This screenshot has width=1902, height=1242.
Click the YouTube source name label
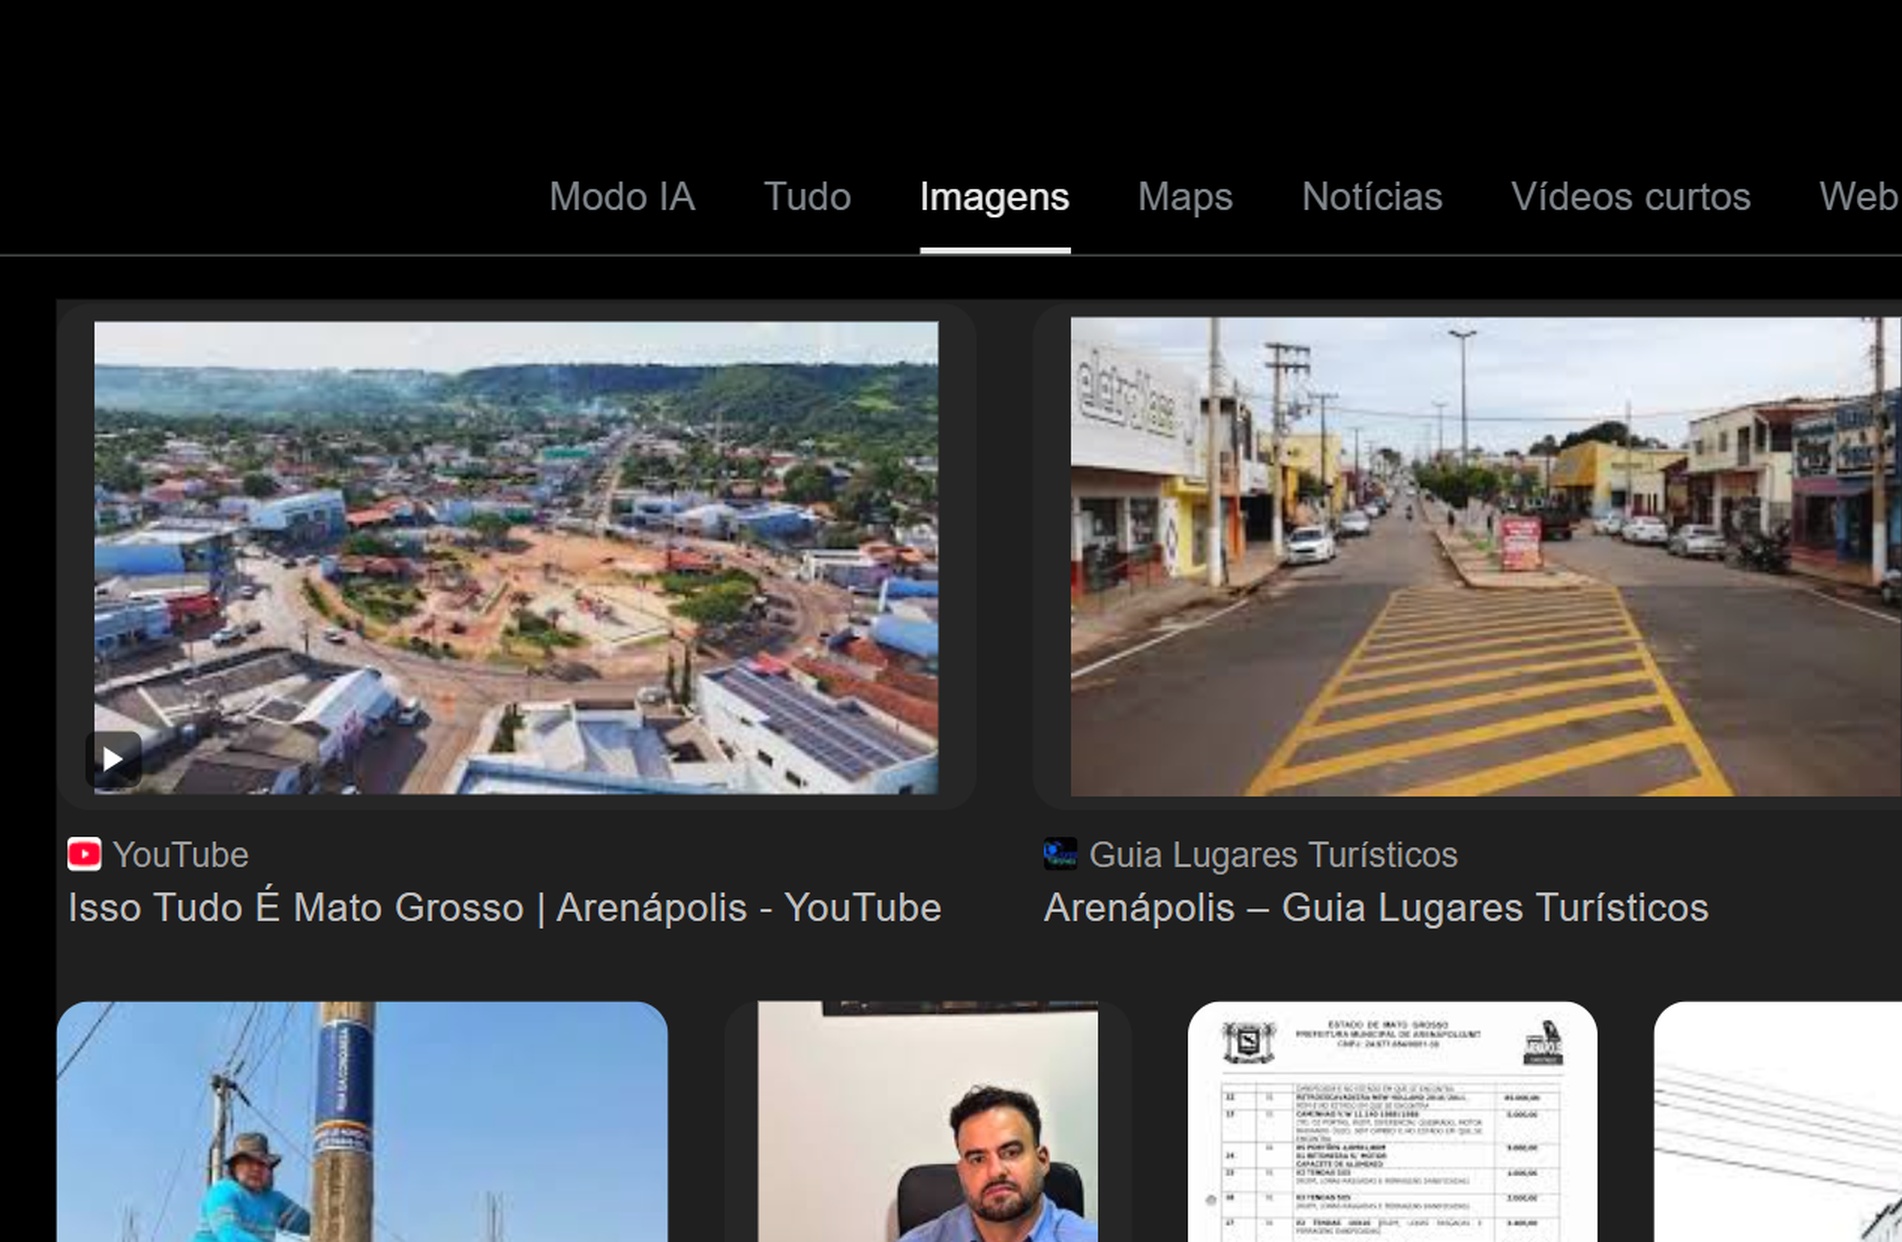180,855
